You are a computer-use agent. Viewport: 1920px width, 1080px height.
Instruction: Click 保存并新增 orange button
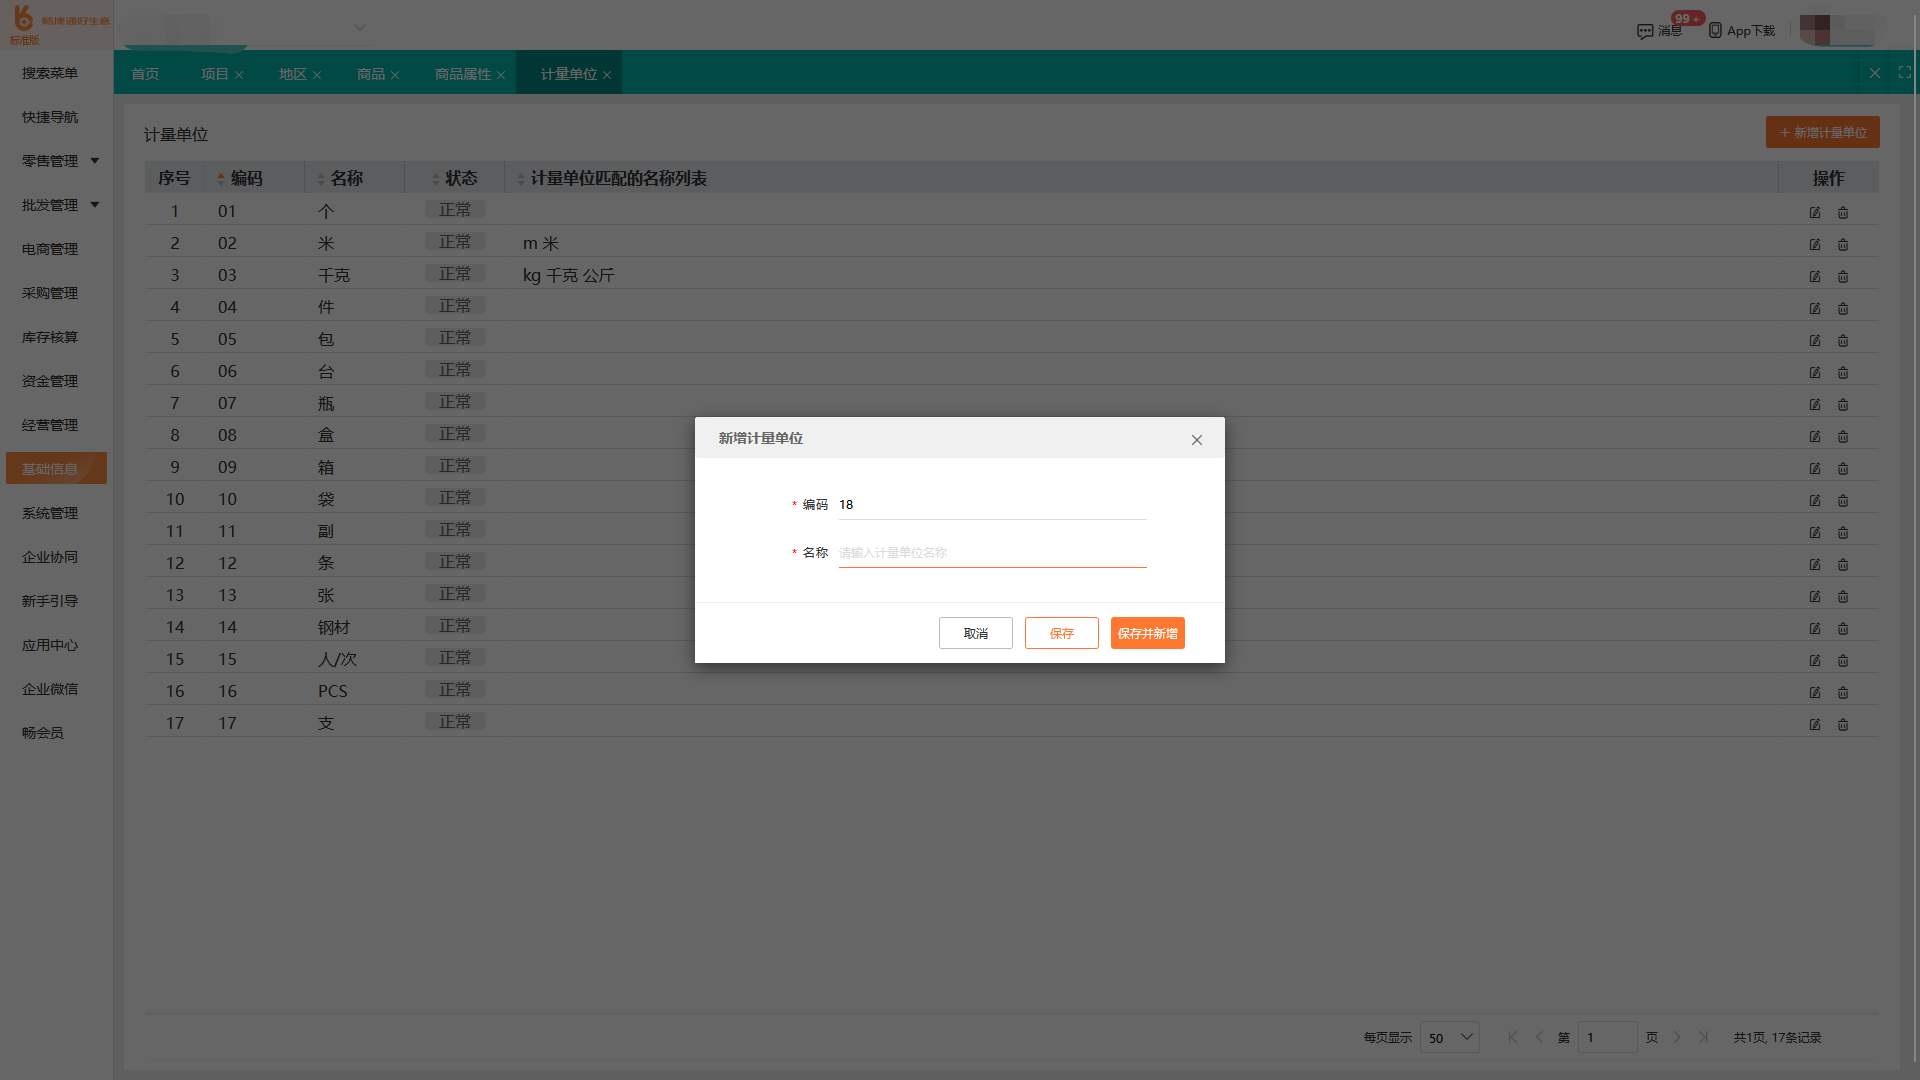1146,633
